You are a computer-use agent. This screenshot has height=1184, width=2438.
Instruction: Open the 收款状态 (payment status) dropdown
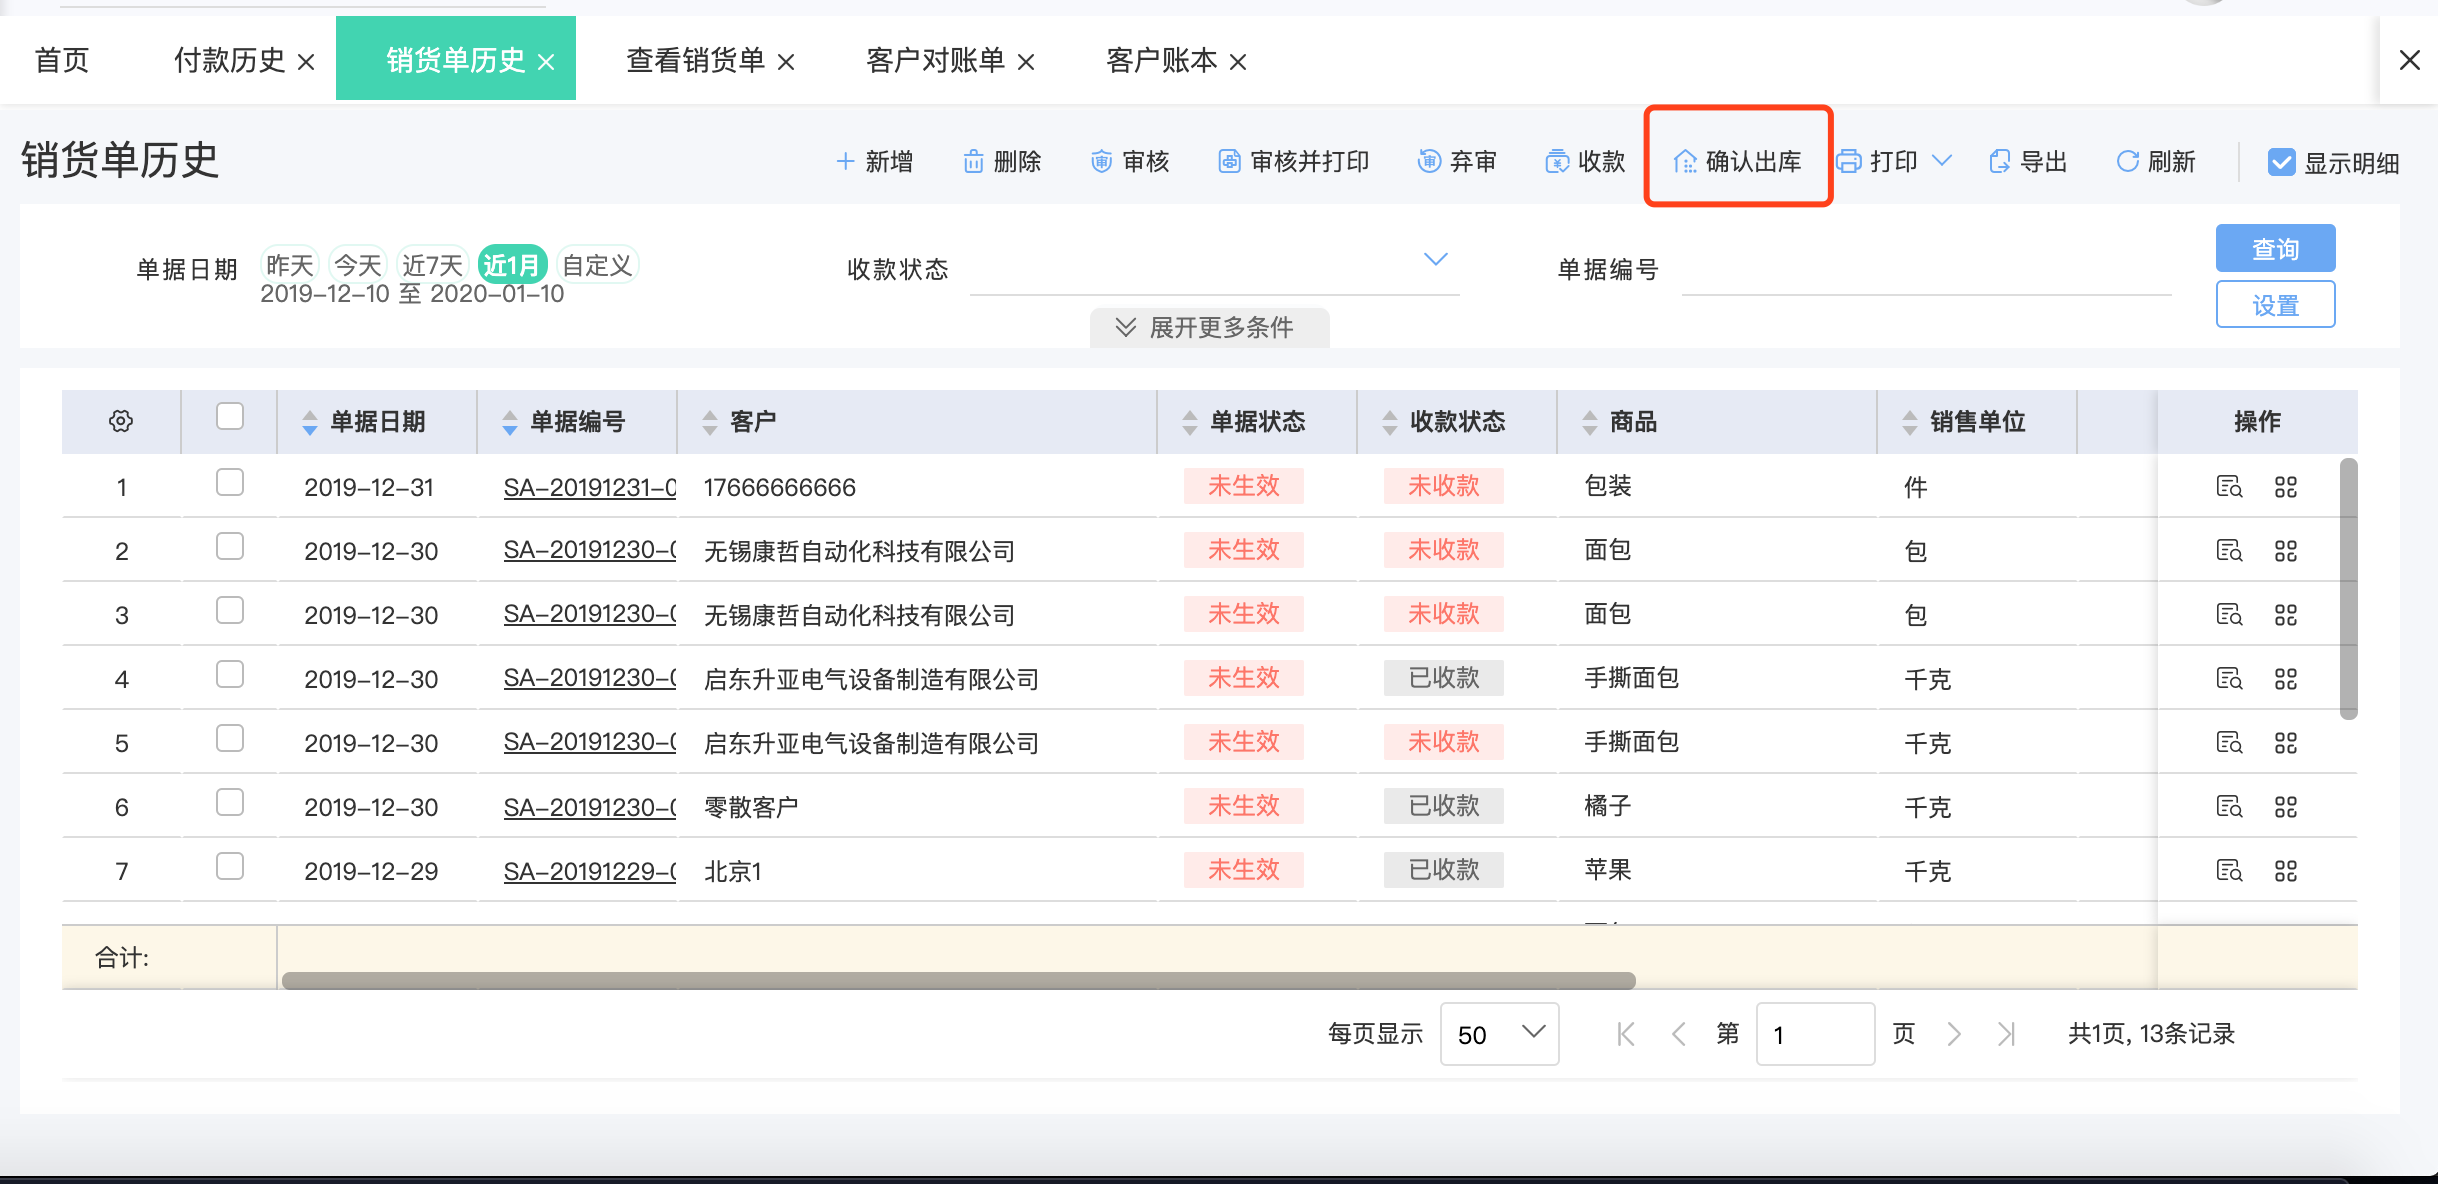coord(1432,261)
